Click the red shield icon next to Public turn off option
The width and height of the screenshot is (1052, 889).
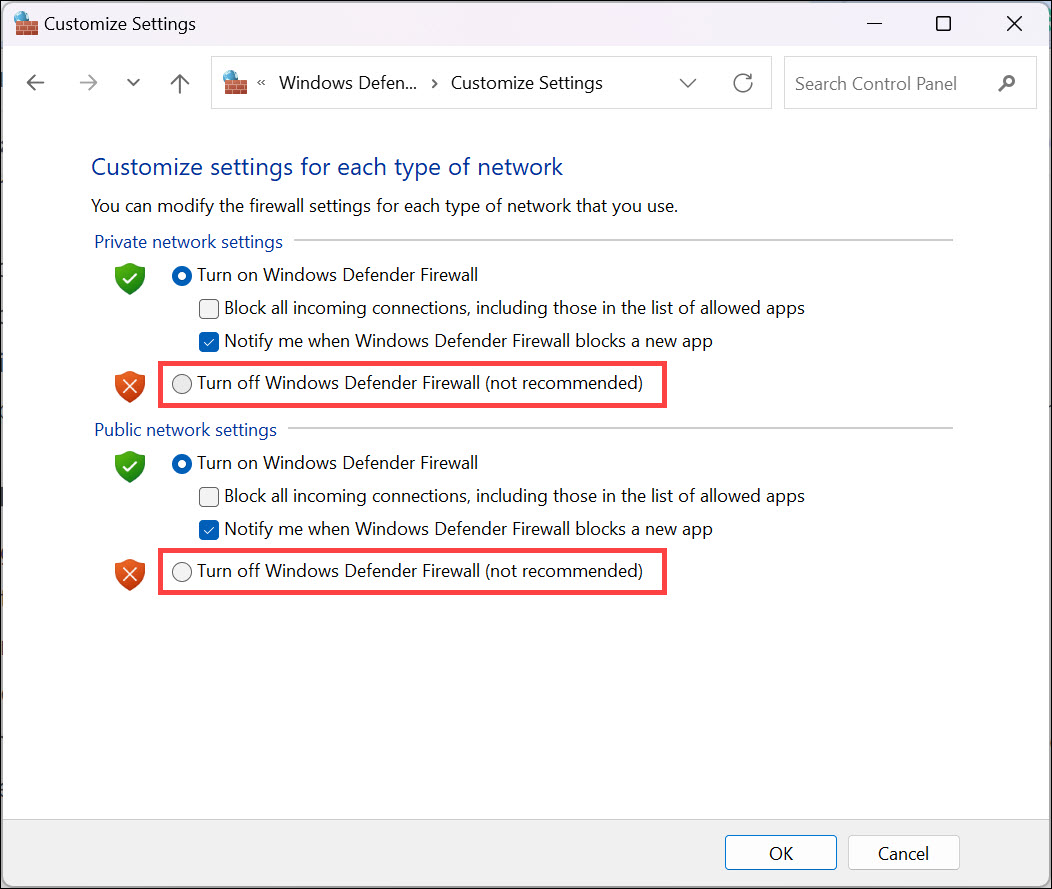(129, 574)
